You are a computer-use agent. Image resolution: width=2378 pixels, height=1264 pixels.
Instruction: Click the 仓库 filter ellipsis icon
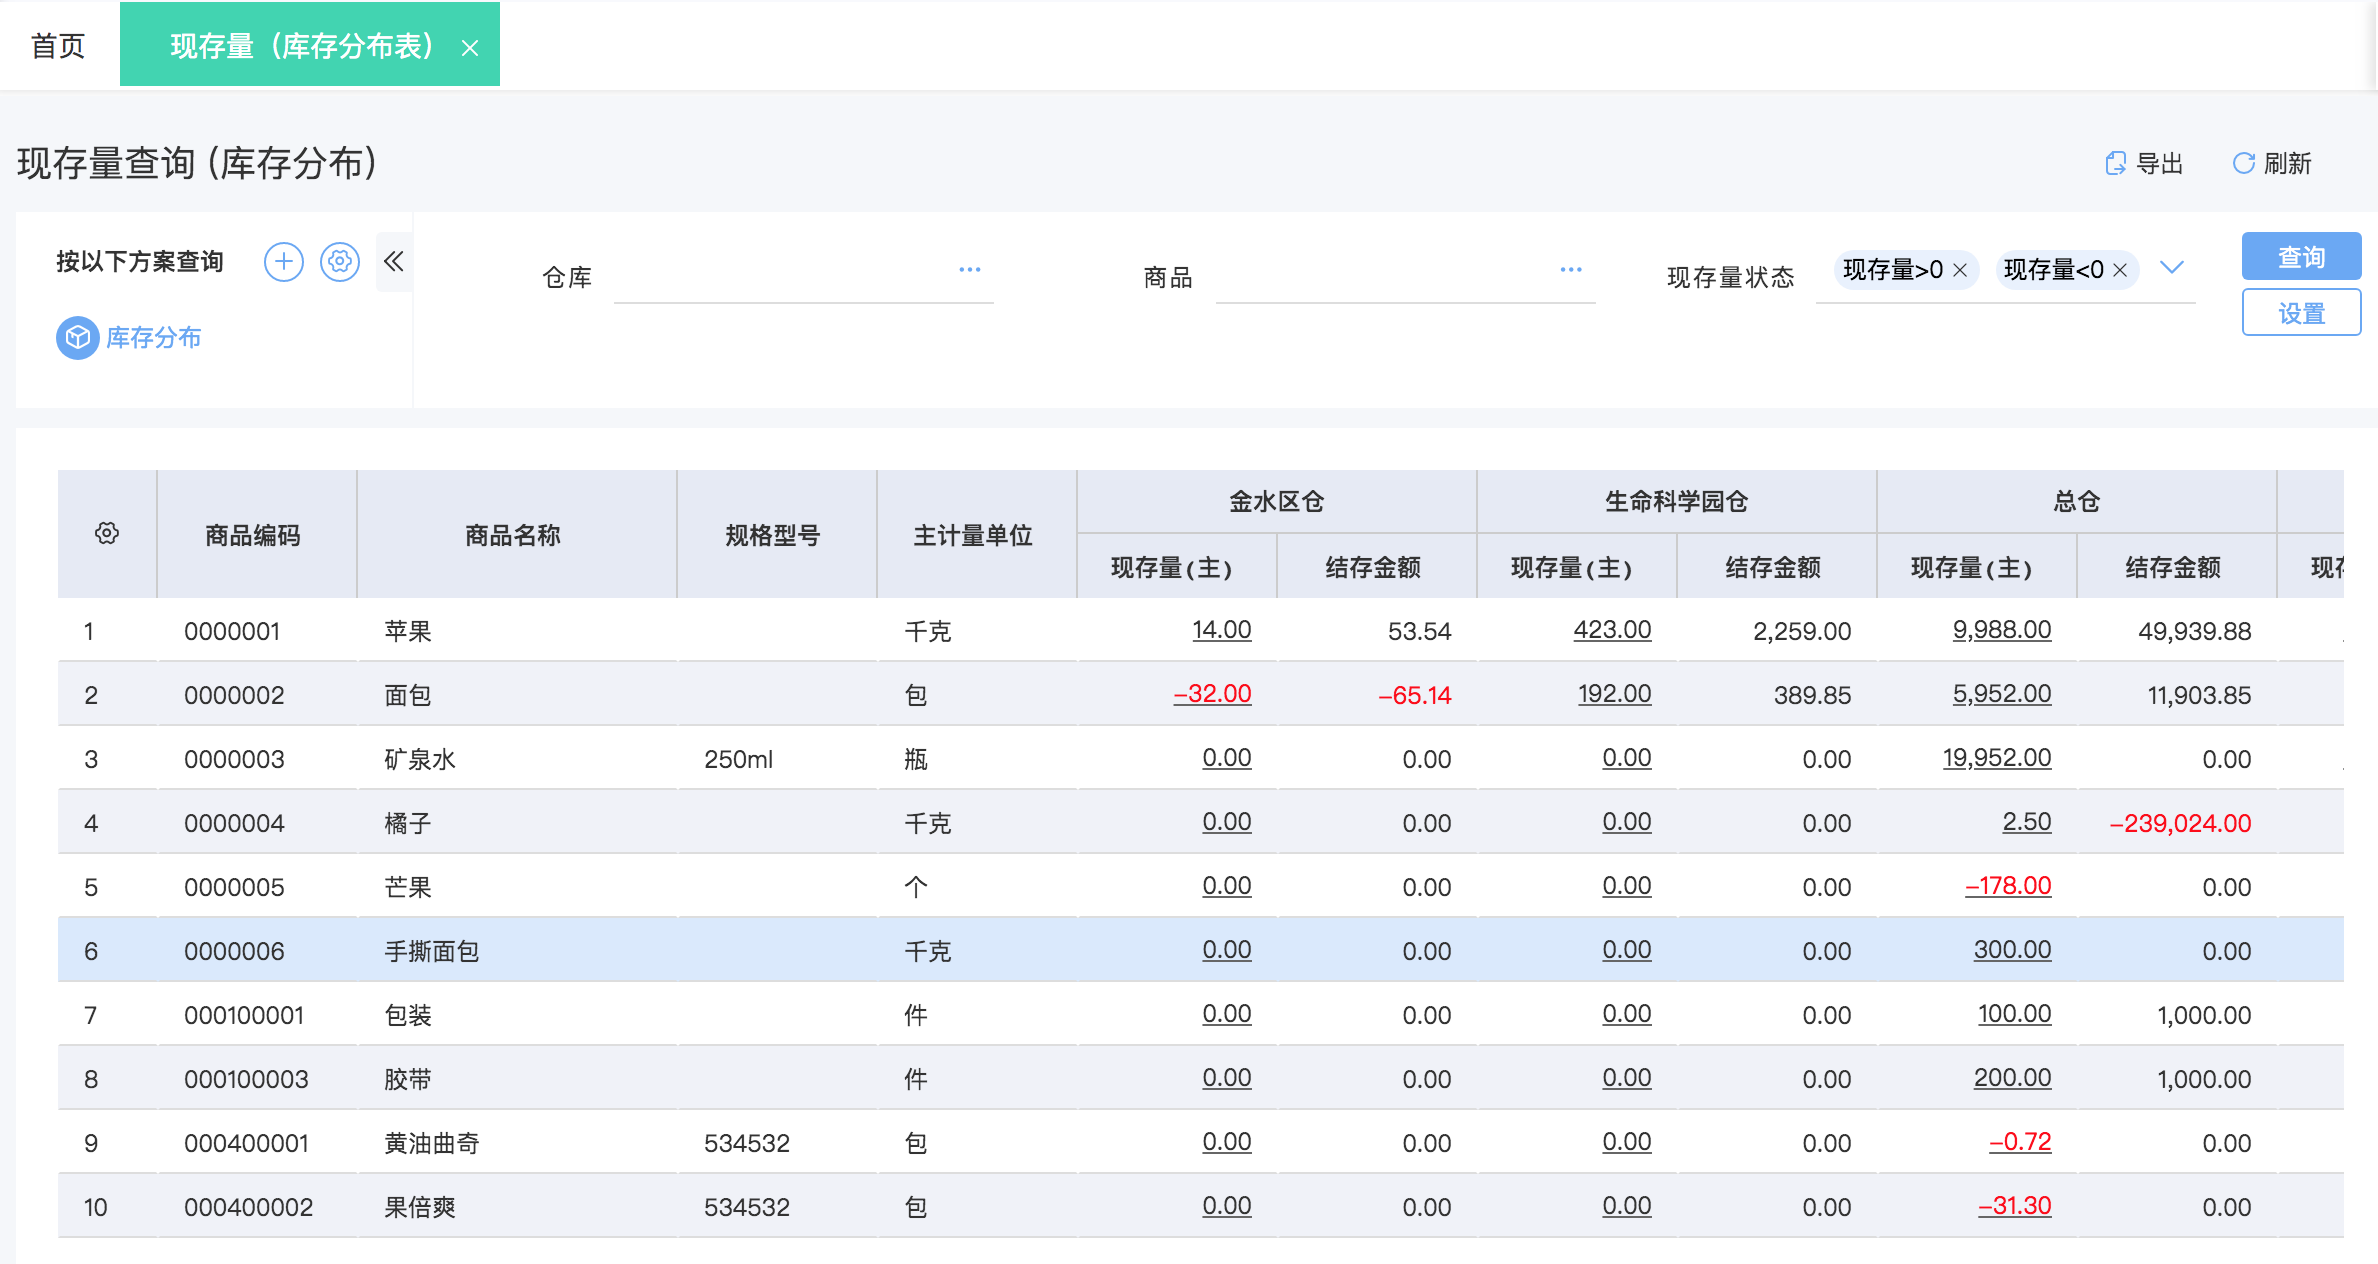click(974, 267)
